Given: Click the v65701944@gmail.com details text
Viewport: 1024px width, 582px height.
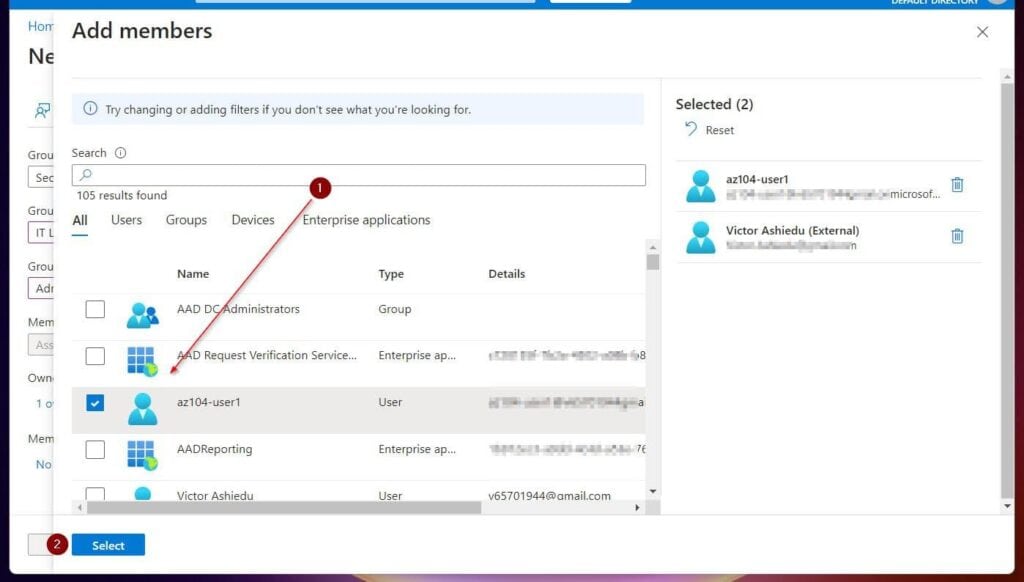Looking at the screenshot, I should [x=549, y=496].
